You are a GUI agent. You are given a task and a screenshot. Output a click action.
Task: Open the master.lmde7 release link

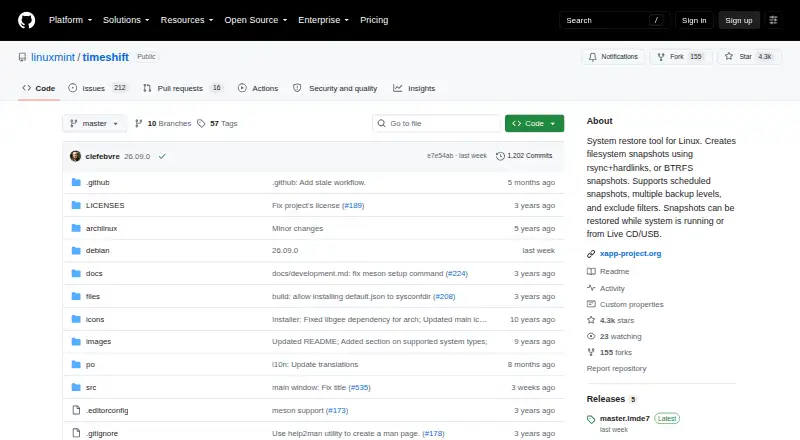click(x=624, y=419)
